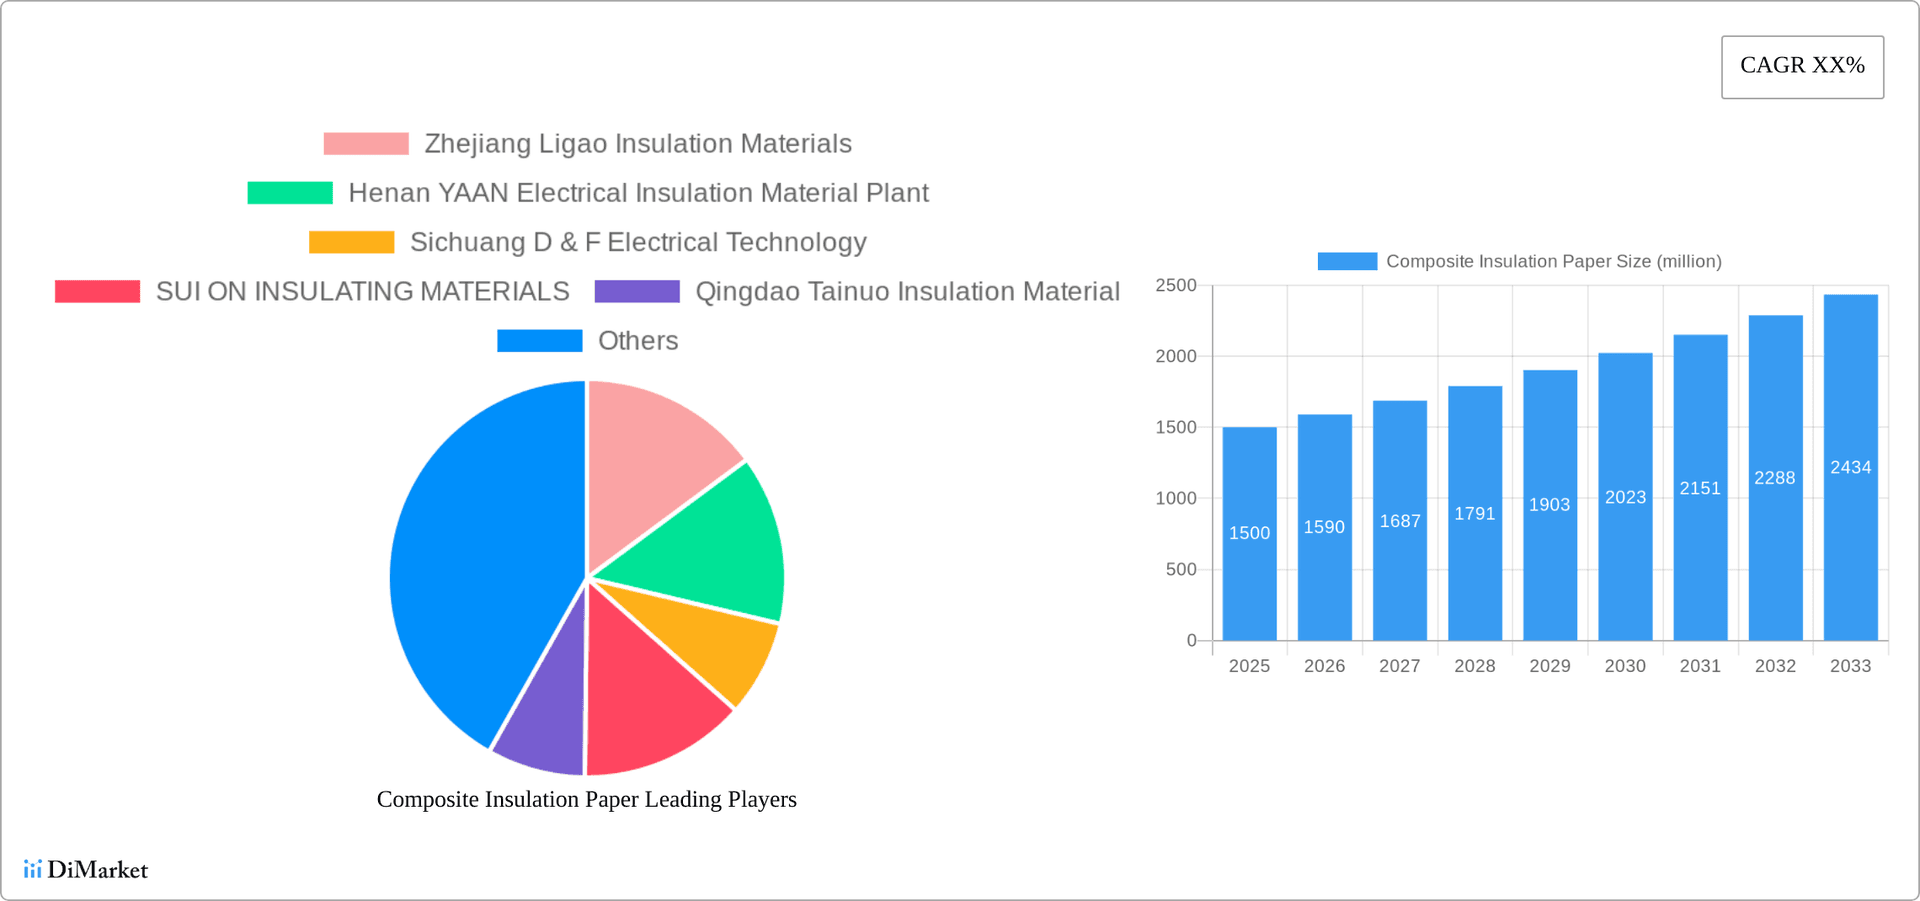Click the Composite Insulation Paper Size legend marker
This screenshot has width=1920, height=901.
(1346, 261)
